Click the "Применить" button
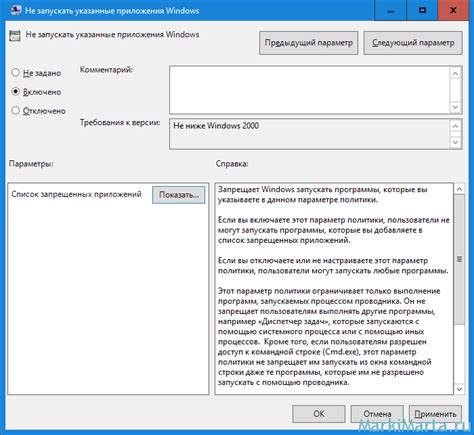This screenshot has width=474, height=435. click(x=435, y=414)
